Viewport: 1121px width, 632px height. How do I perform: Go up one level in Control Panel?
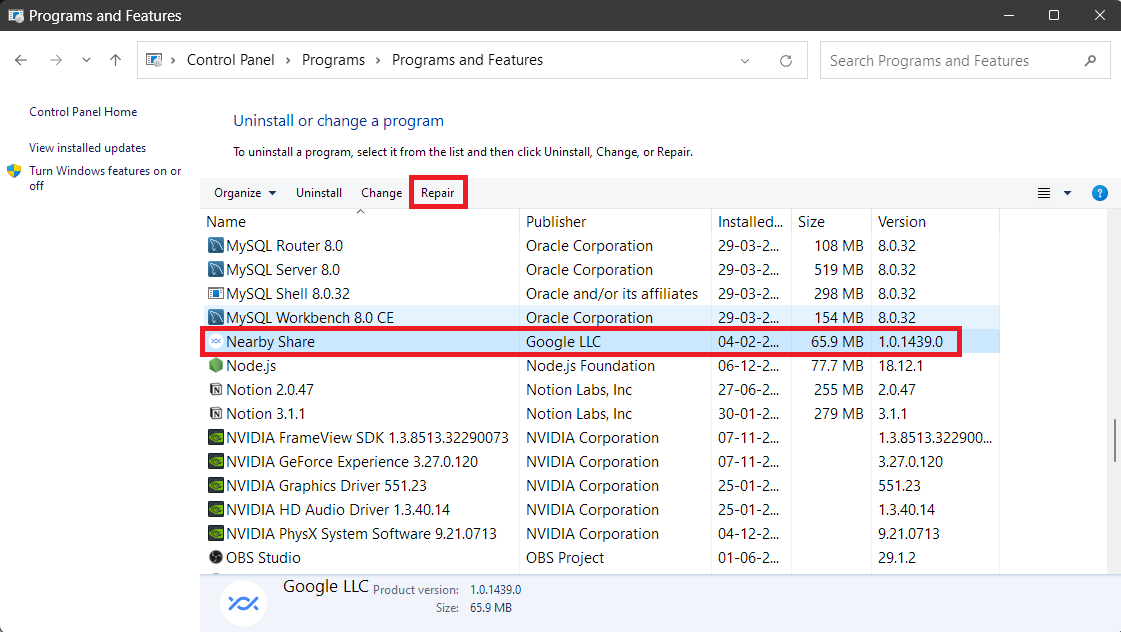tap(115, 60)
